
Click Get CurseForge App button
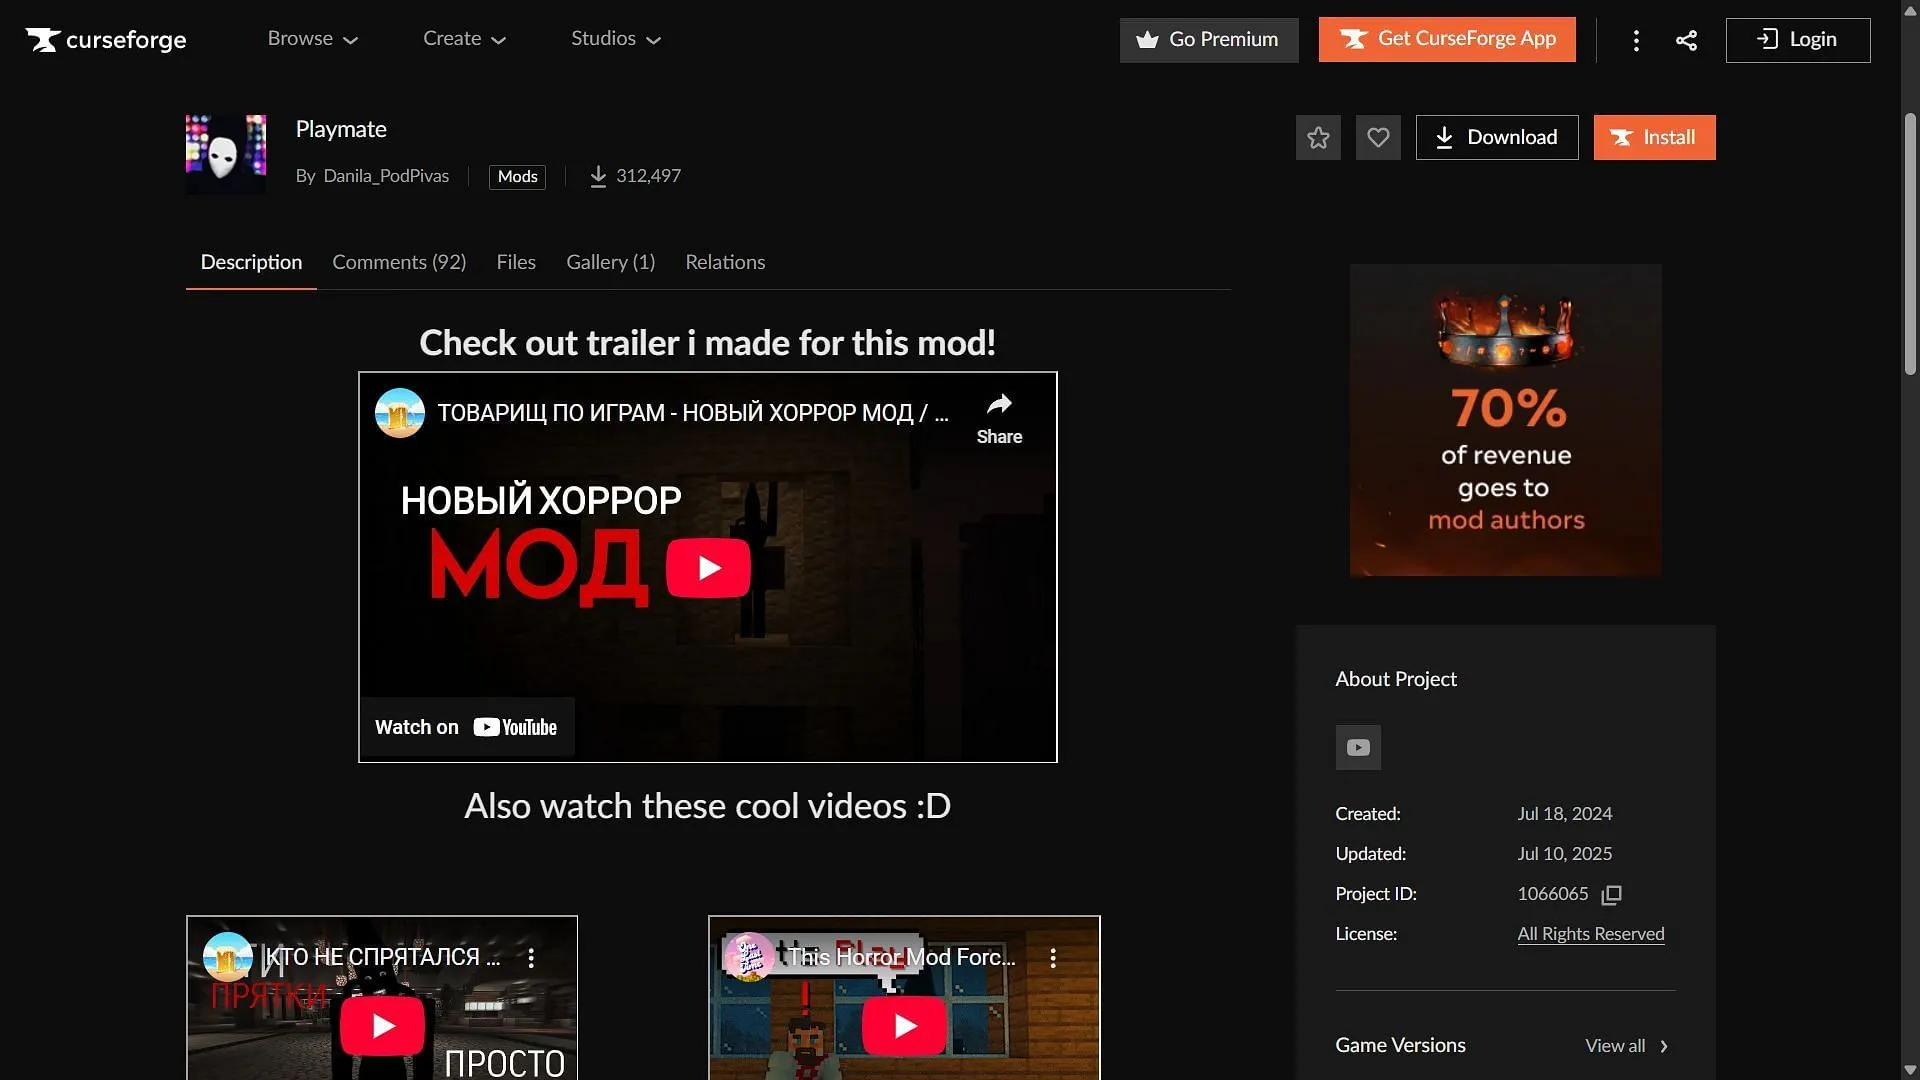[x=1447, y=40]
